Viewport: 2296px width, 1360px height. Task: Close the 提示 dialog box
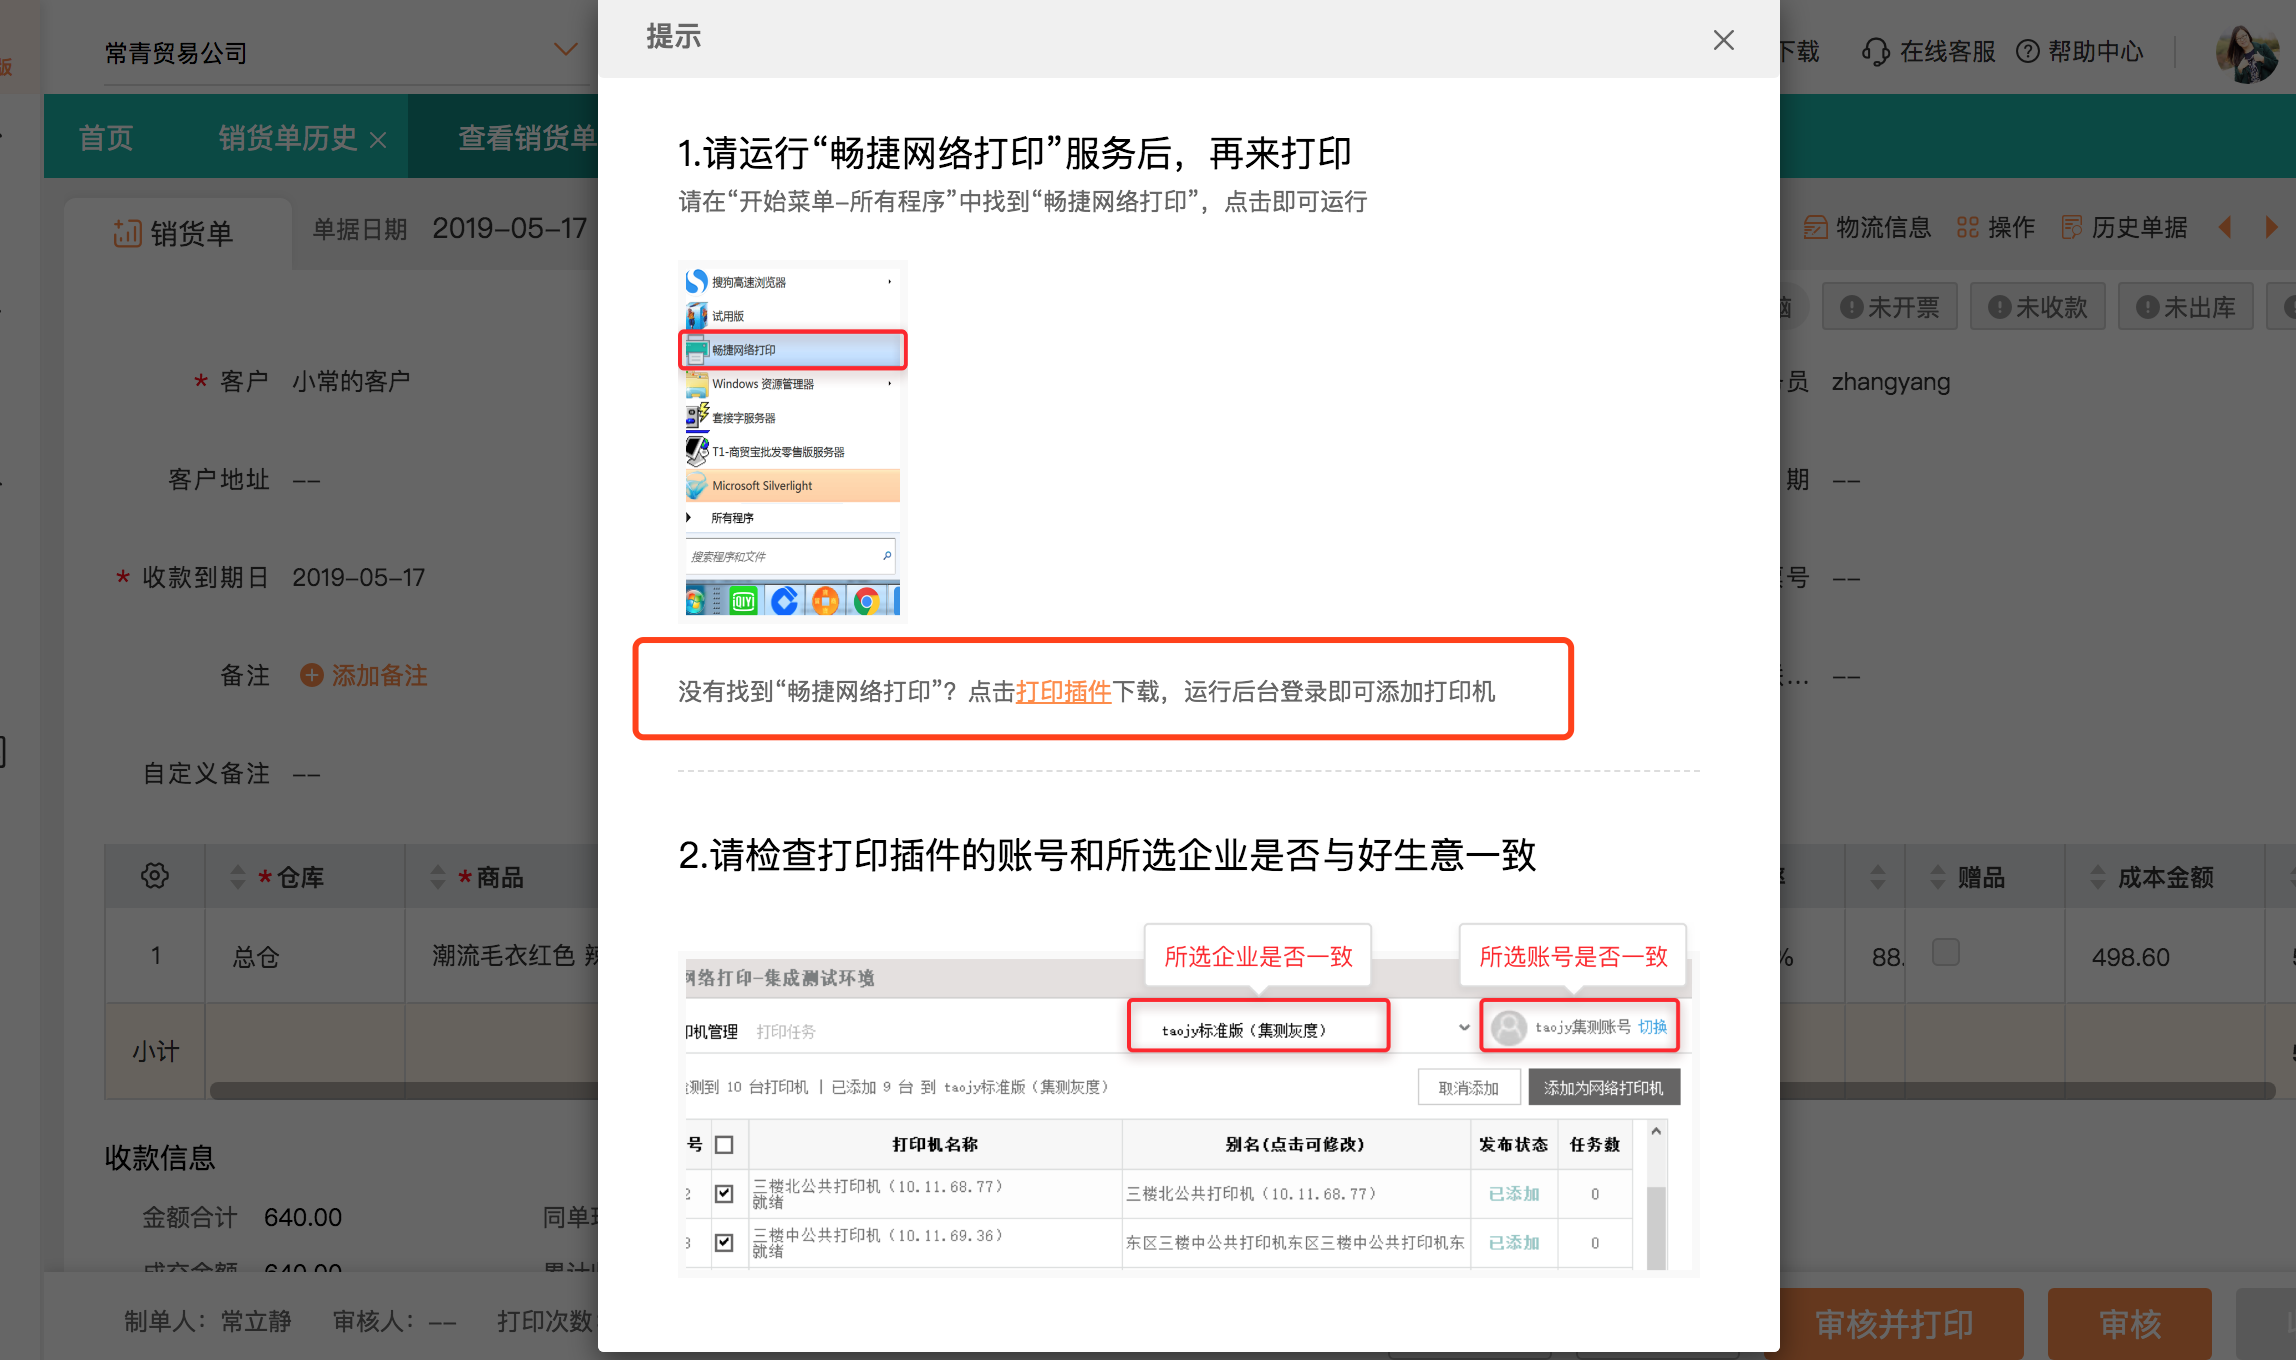click(x=1724, y=40)
